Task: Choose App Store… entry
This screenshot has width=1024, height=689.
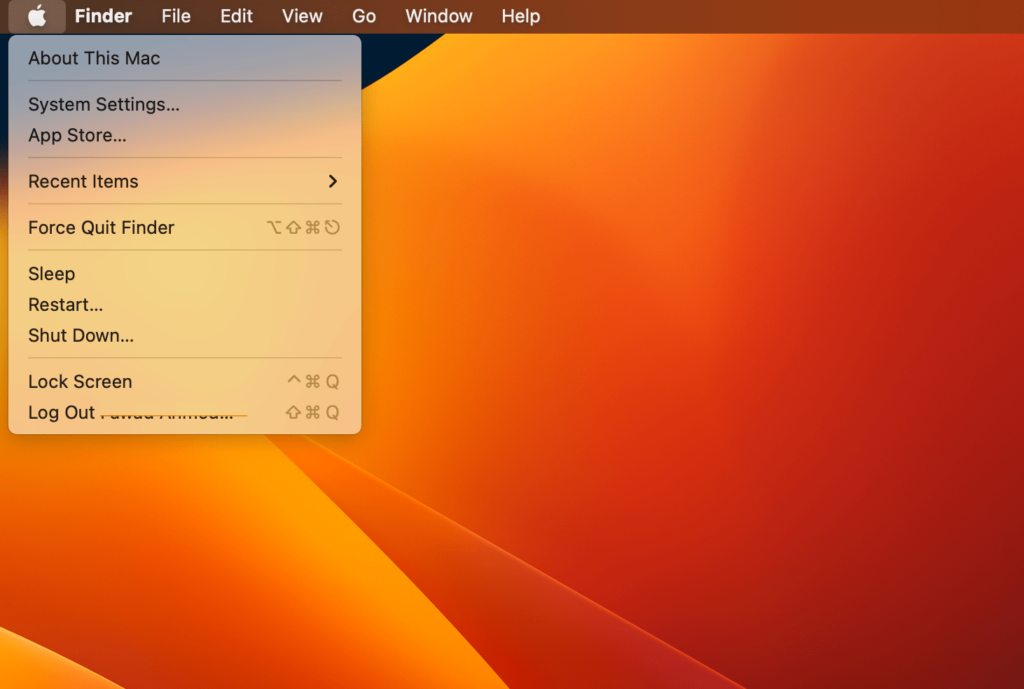Action: (x=185, y=135)
